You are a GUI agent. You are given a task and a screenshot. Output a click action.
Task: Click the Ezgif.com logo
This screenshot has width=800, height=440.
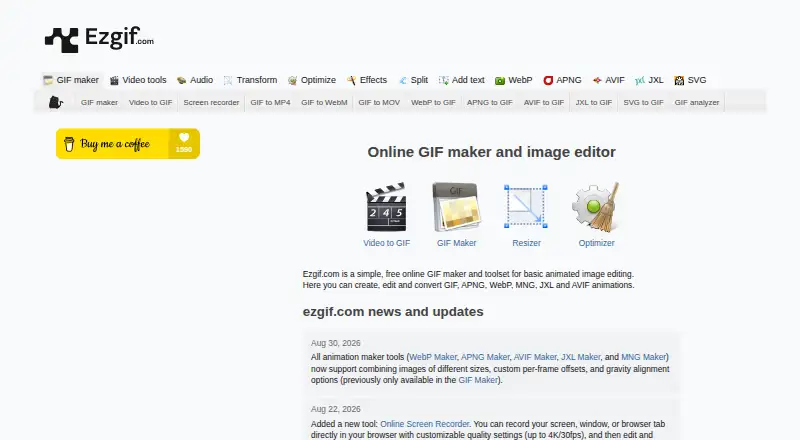[99, 39]
